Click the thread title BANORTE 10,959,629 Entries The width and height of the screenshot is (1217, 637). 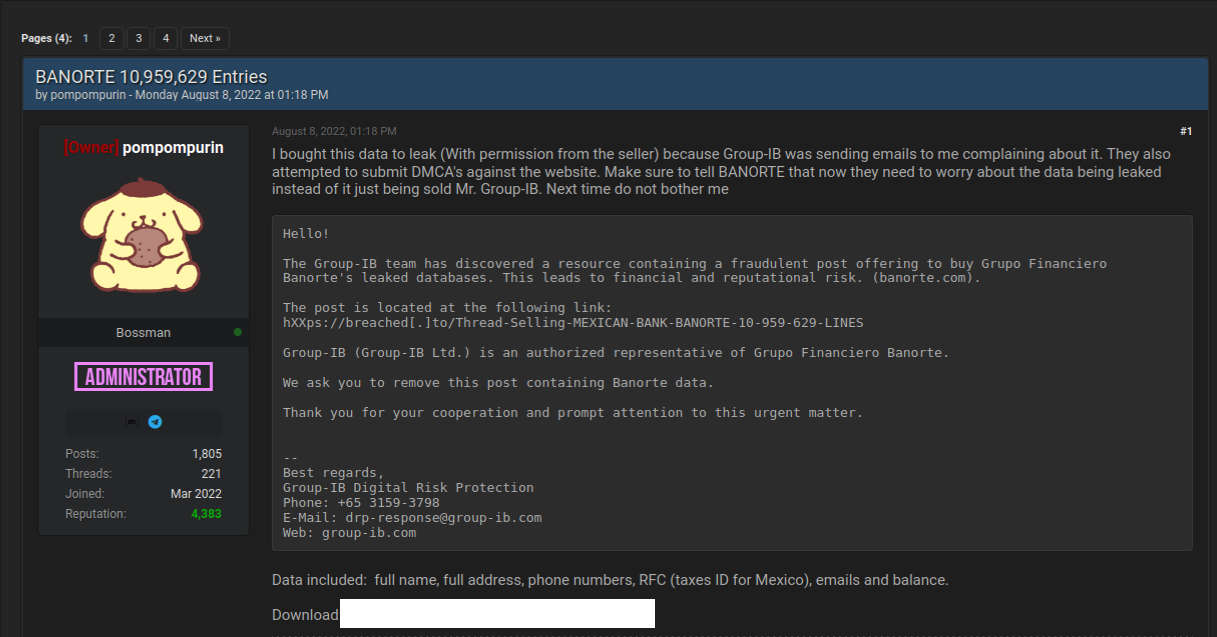(151, 77)
